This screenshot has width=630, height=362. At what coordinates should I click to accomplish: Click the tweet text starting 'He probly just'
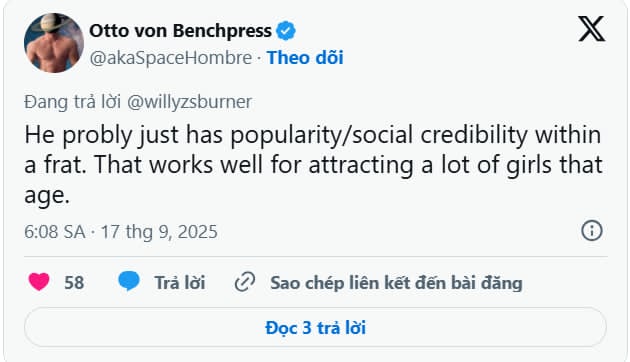click(x=313, y=165)
